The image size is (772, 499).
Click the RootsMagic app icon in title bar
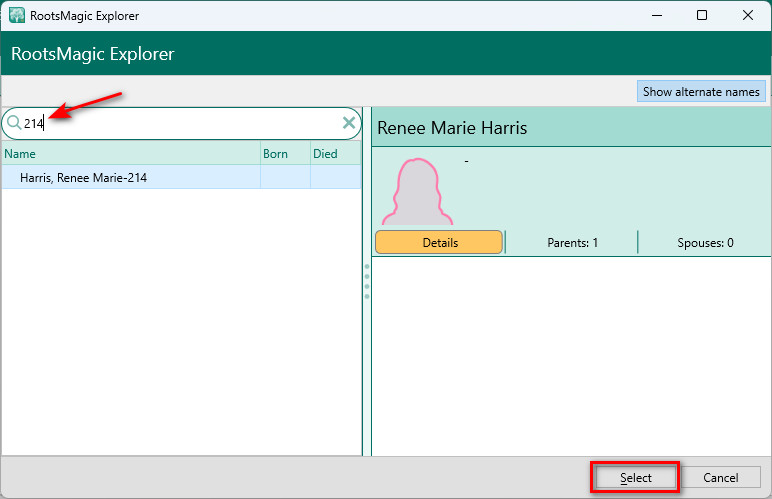pos(17,16)
